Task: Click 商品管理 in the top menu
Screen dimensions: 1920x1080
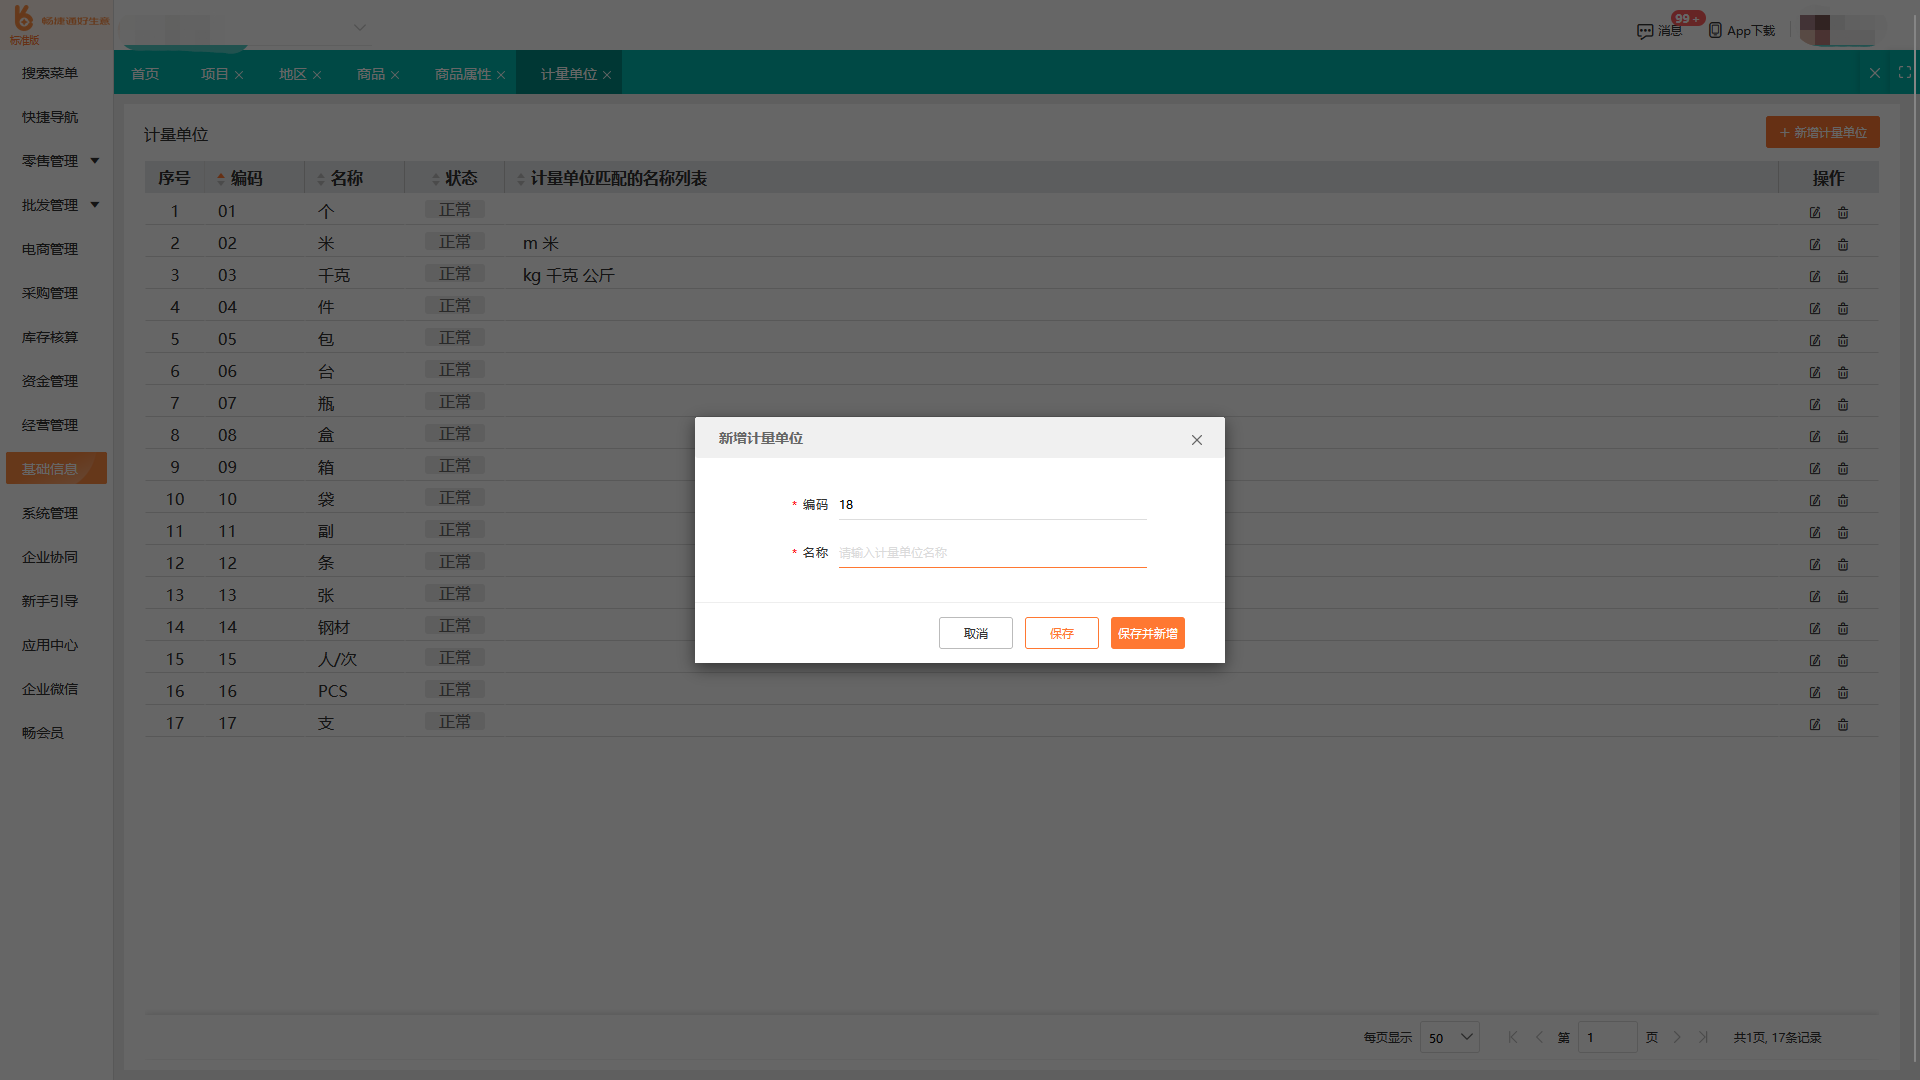Action: tap(373, 74)
